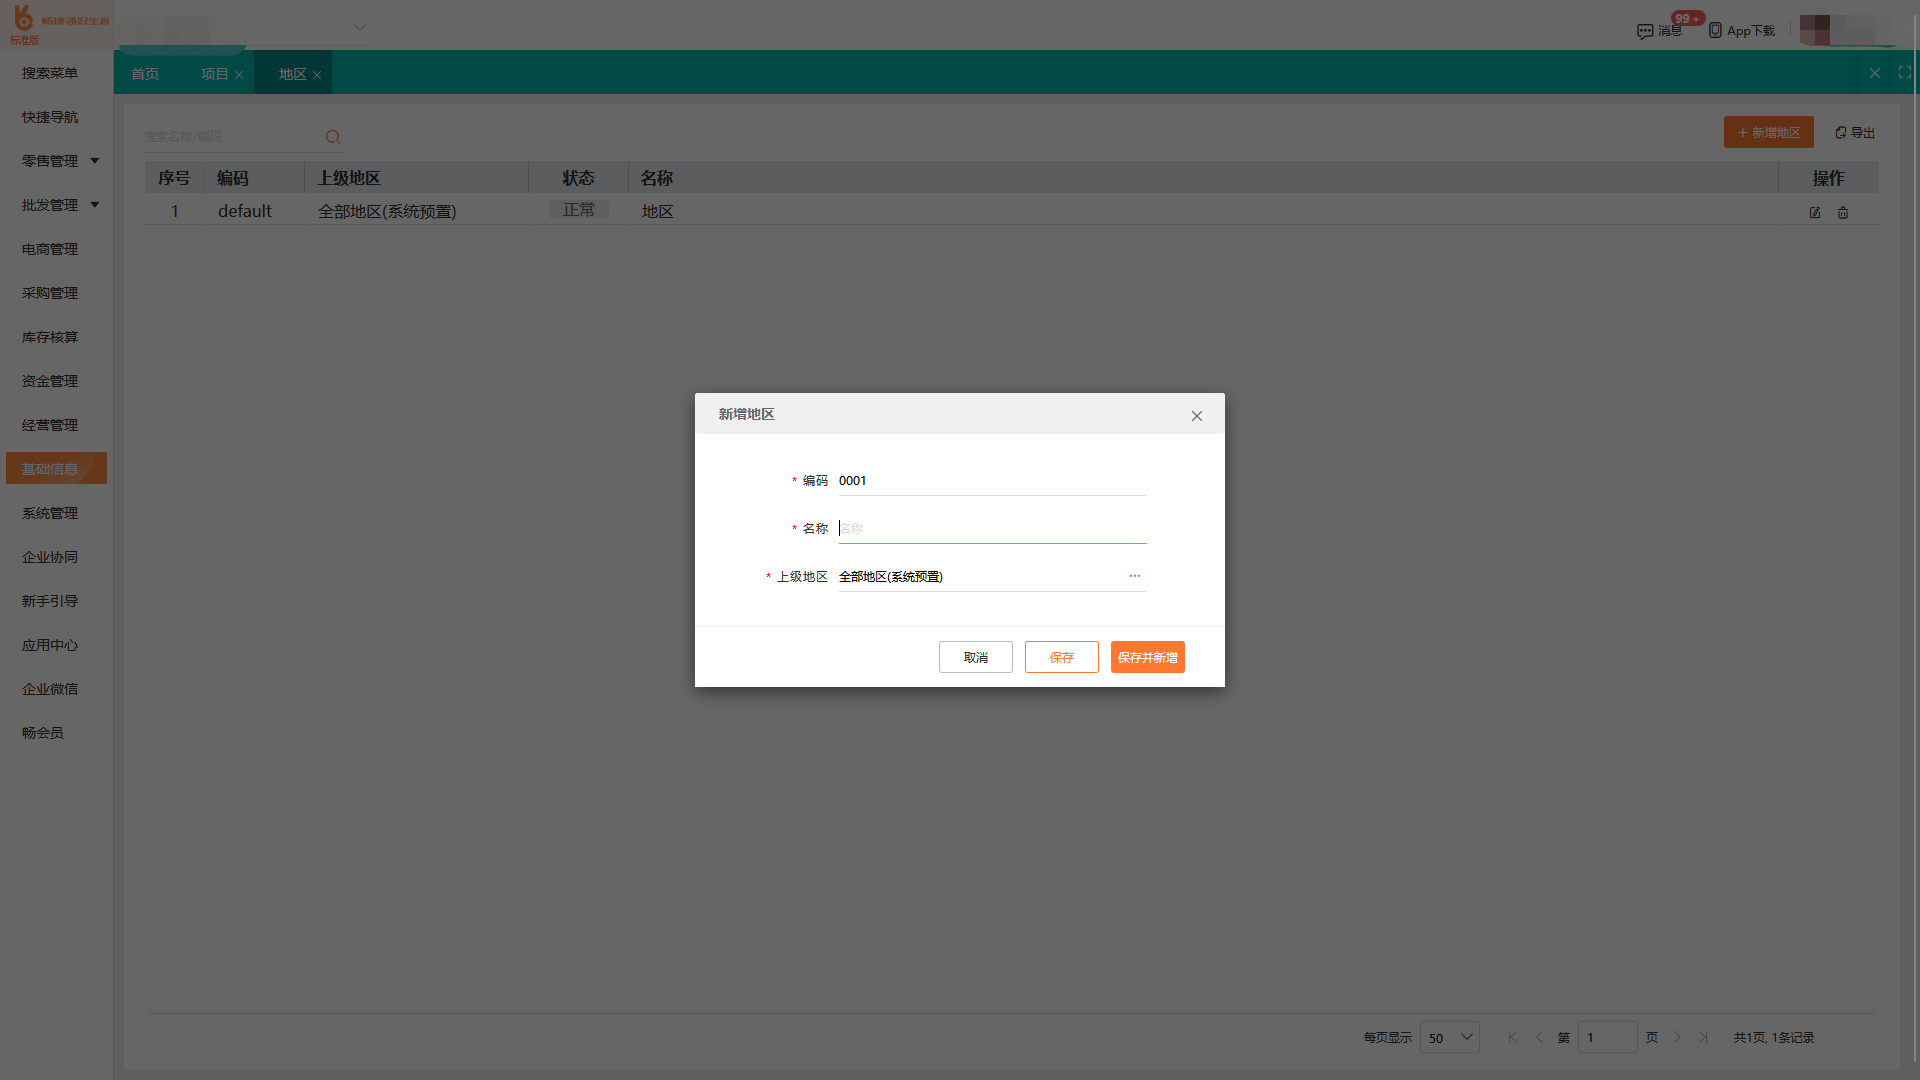1920x1080 pixels.
Task: Click the ellipsis icon next to 上级地区
Action: click(x=1134, y=575)
